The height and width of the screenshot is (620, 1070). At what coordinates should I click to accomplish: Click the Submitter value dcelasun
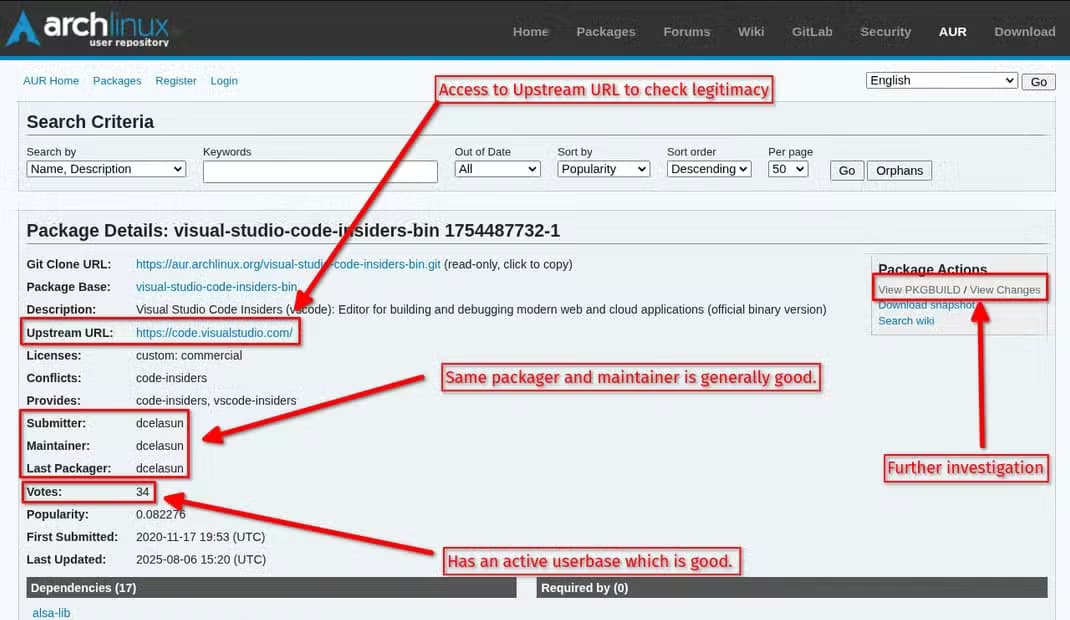(160, 423)
